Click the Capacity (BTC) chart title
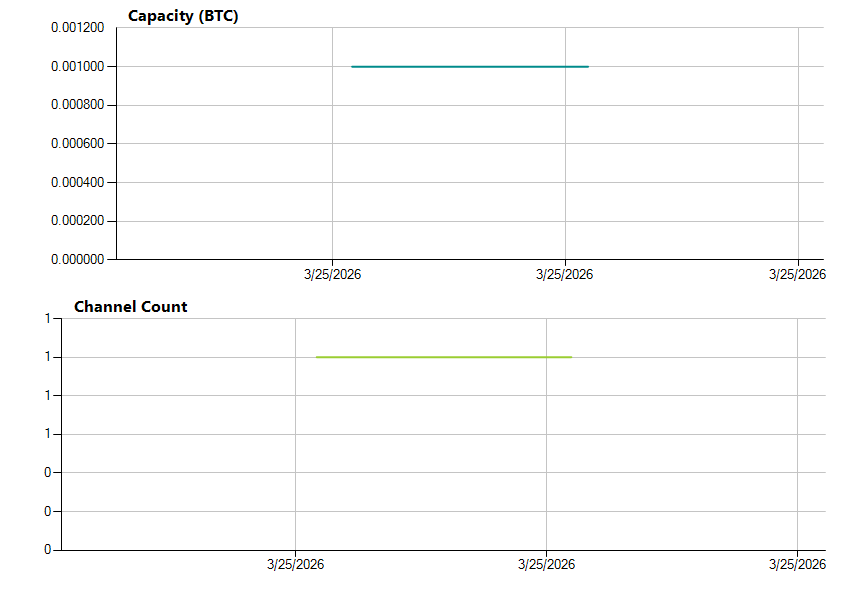Viewport: 860px width, 600px height. click(x=183, y=16)
